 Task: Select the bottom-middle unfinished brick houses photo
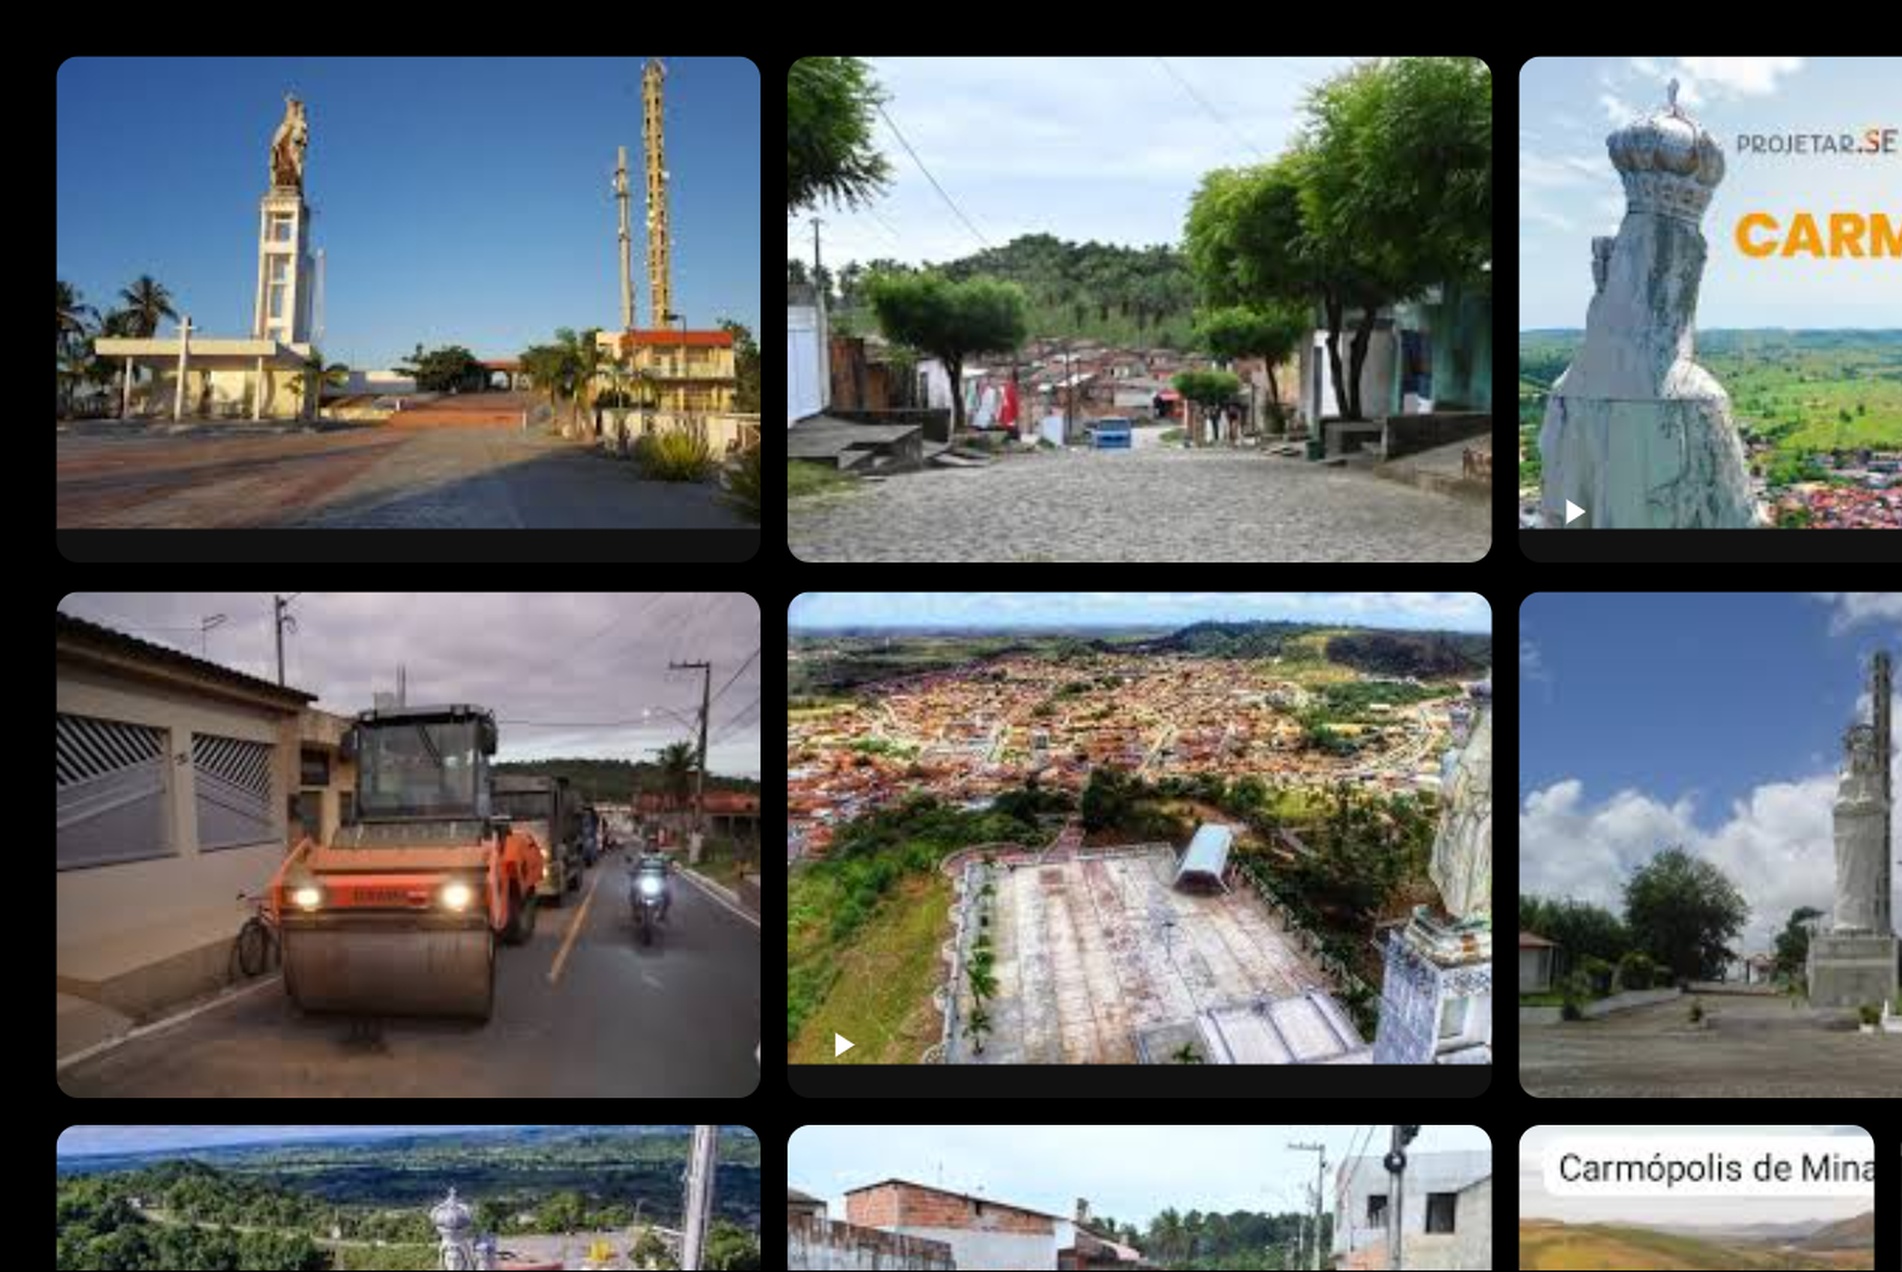1139,1198
